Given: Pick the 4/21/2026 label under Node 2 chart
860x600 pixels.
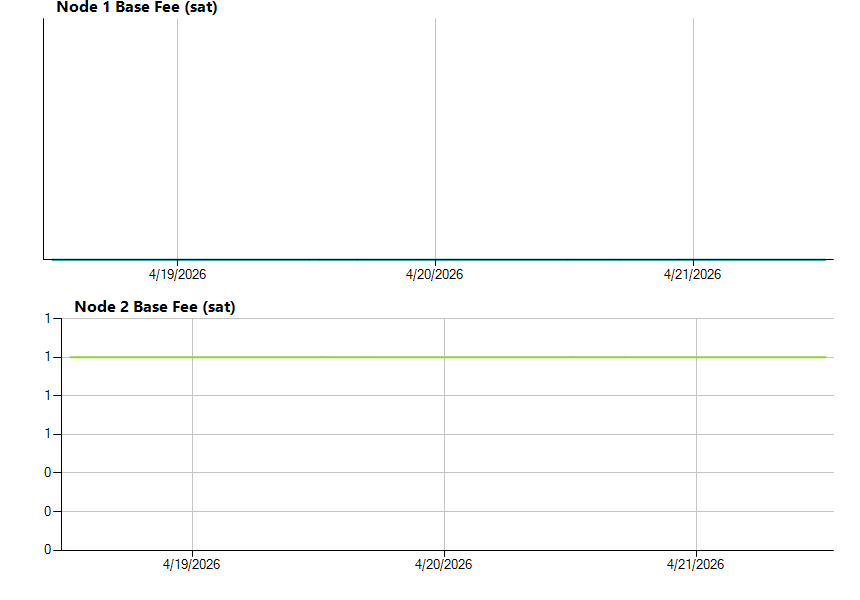Looking at the screenshot, I should [695, 565].
